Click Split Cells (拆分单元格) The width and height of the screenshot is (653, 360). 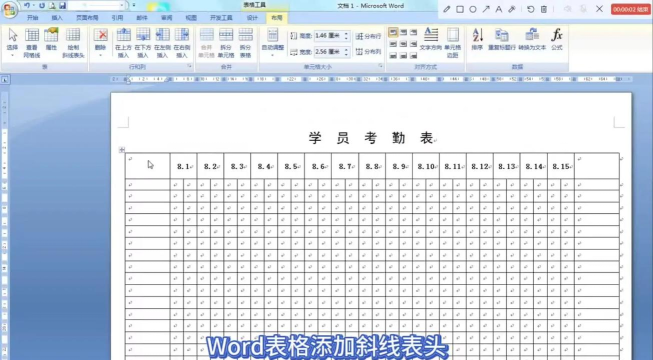pos(226,43)
